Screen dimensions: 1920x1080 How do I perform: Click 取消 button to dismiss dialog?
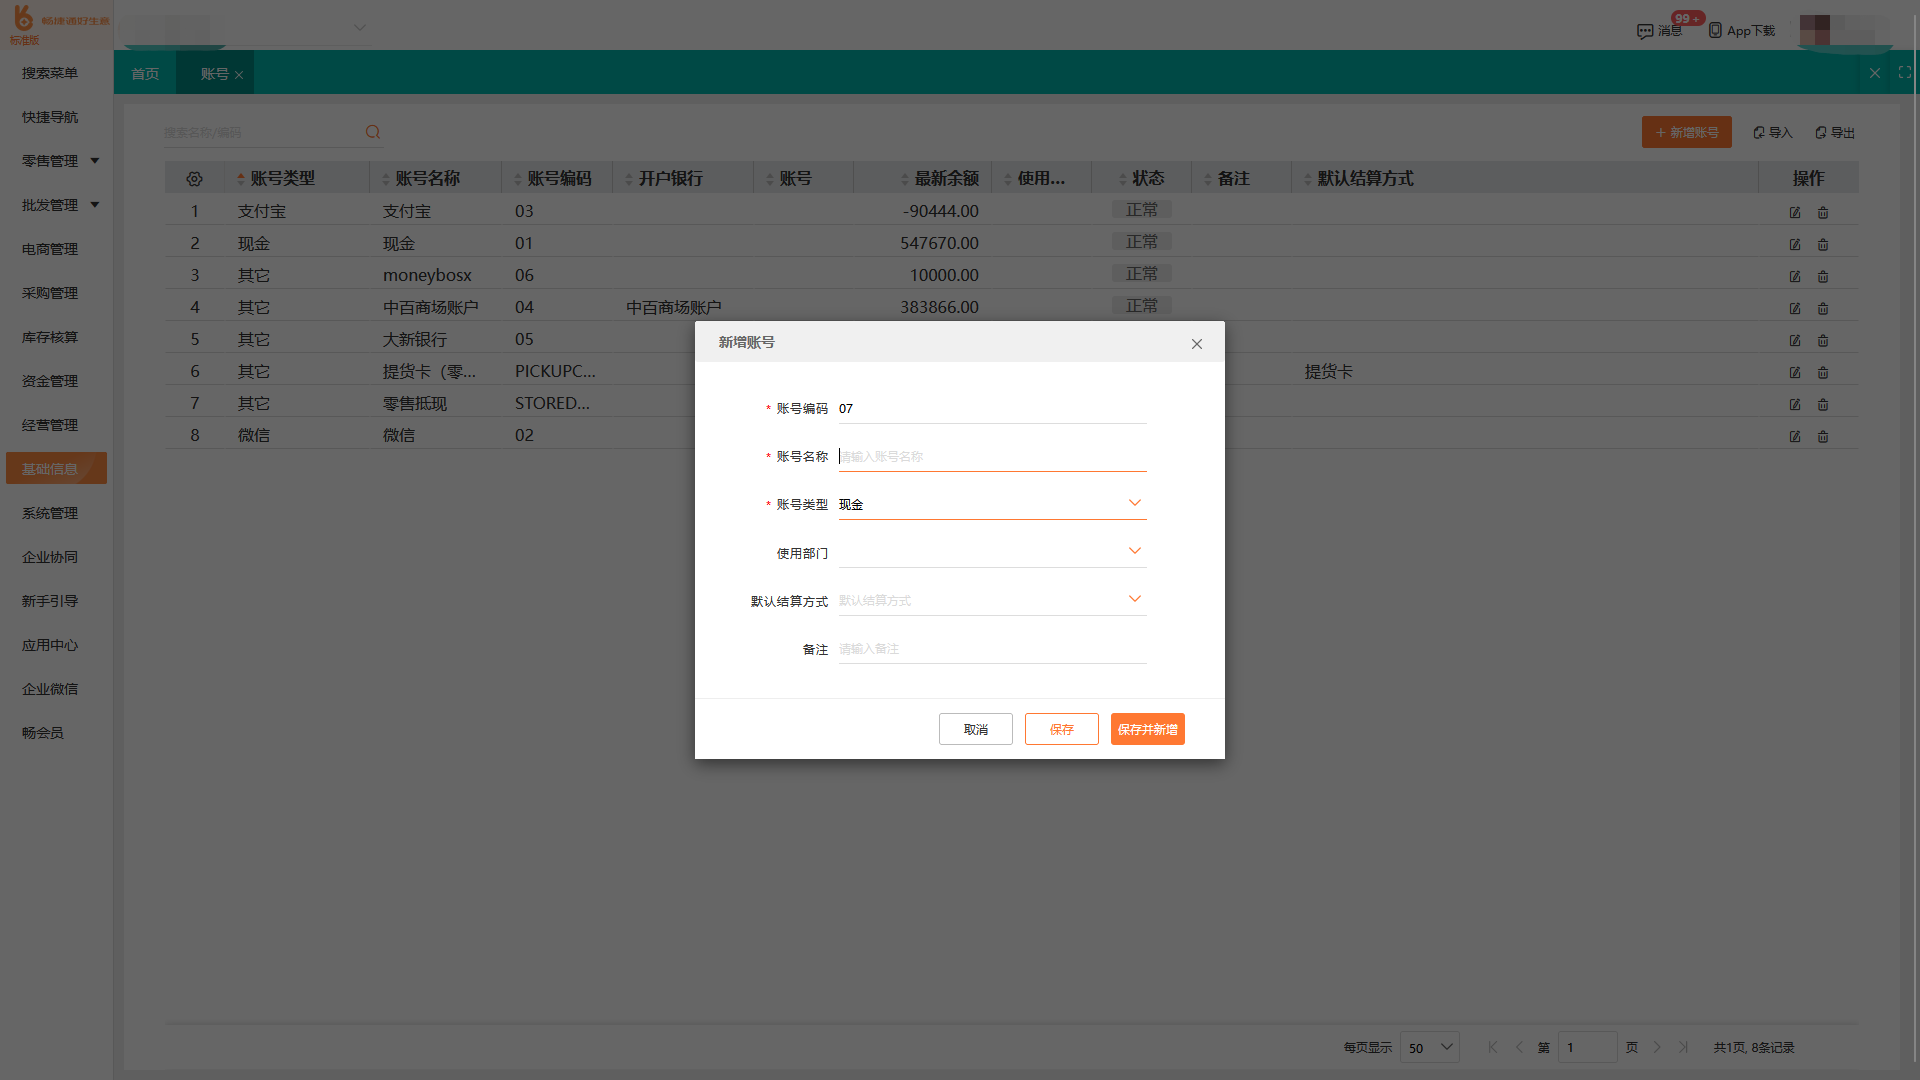tap(976, 729)
